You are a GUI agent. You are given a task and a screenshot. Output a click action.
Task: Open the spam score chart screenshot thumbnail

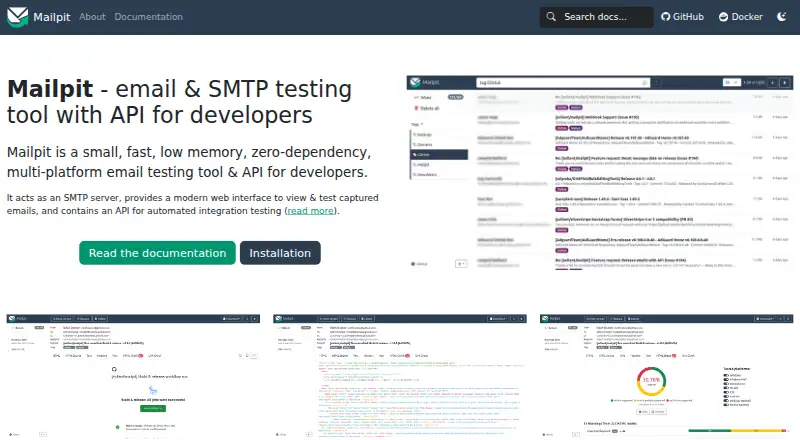pos(666,377)
